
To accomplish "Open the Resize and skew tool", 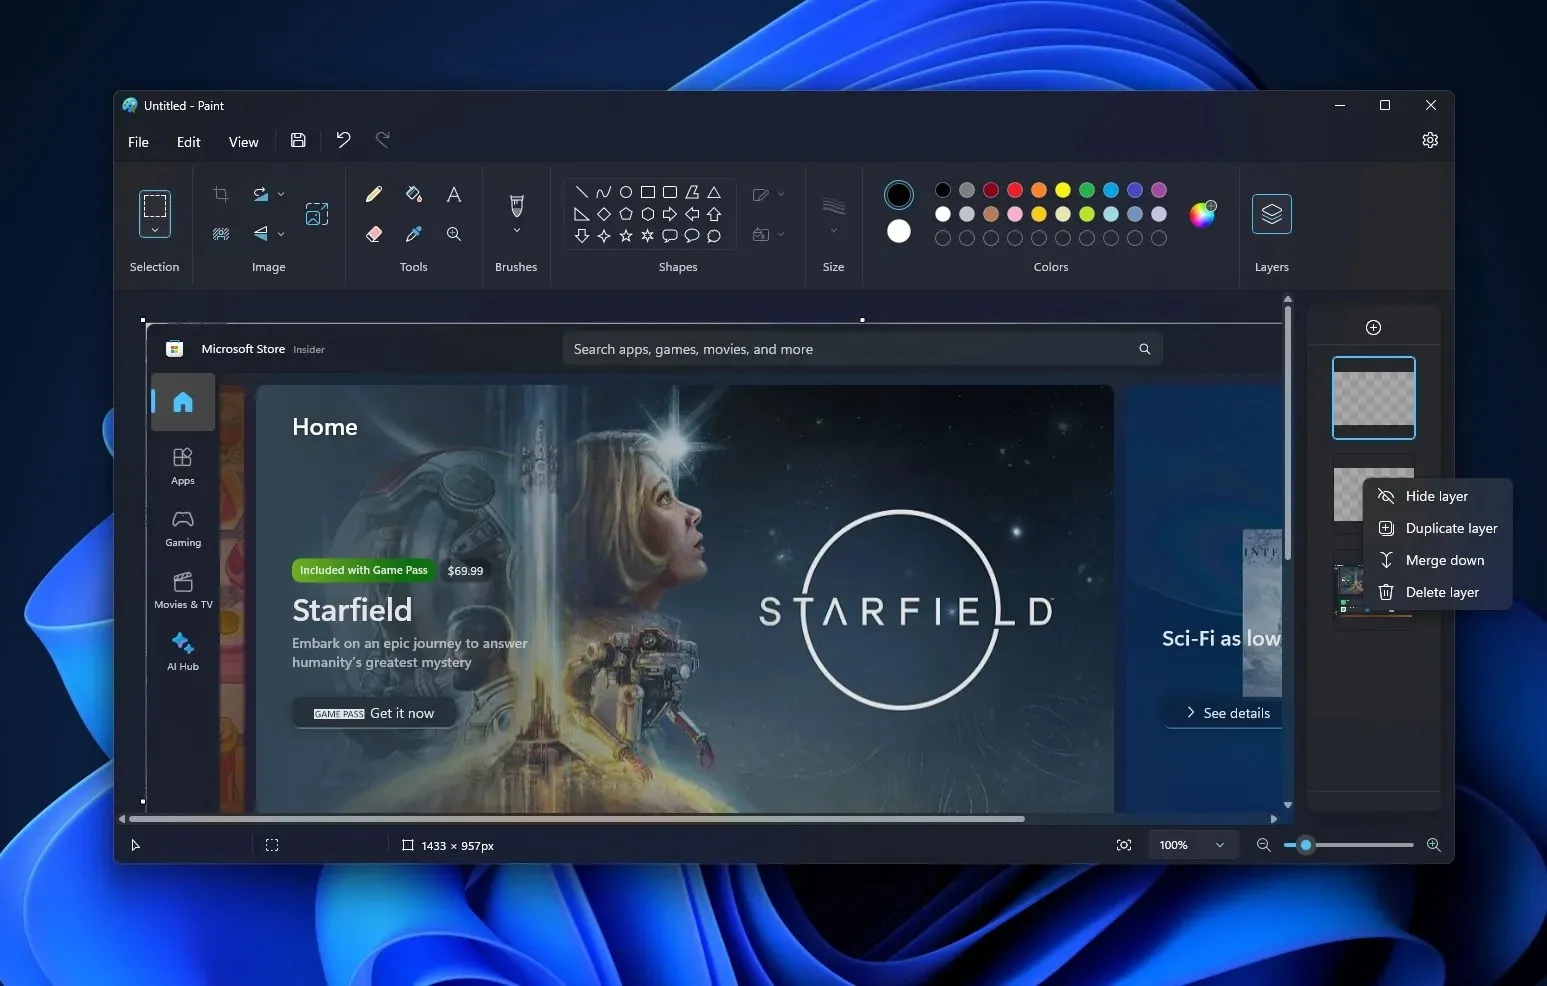I will coord(317,213).
